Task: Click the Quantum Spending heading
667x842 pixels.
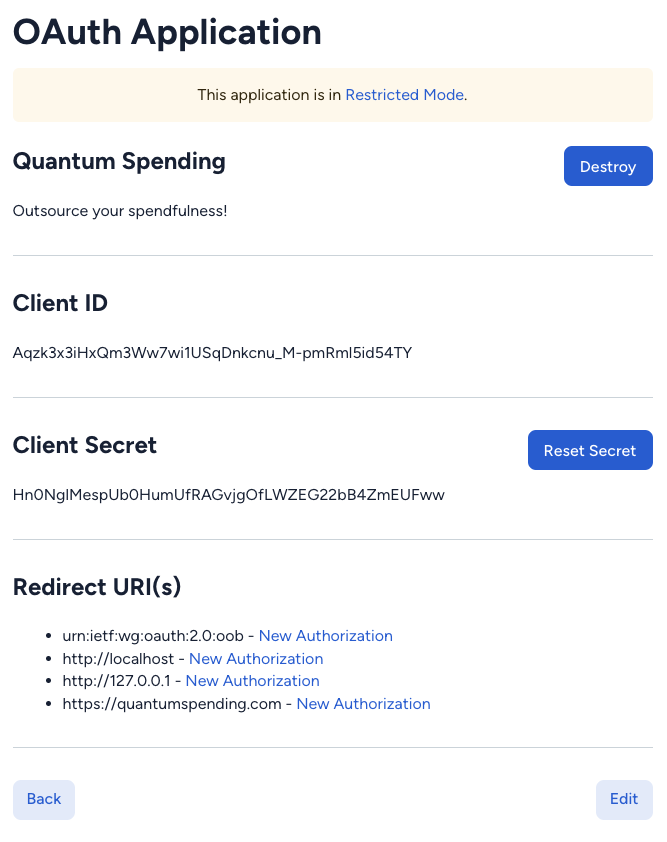Action: click(x=119, y=161)
